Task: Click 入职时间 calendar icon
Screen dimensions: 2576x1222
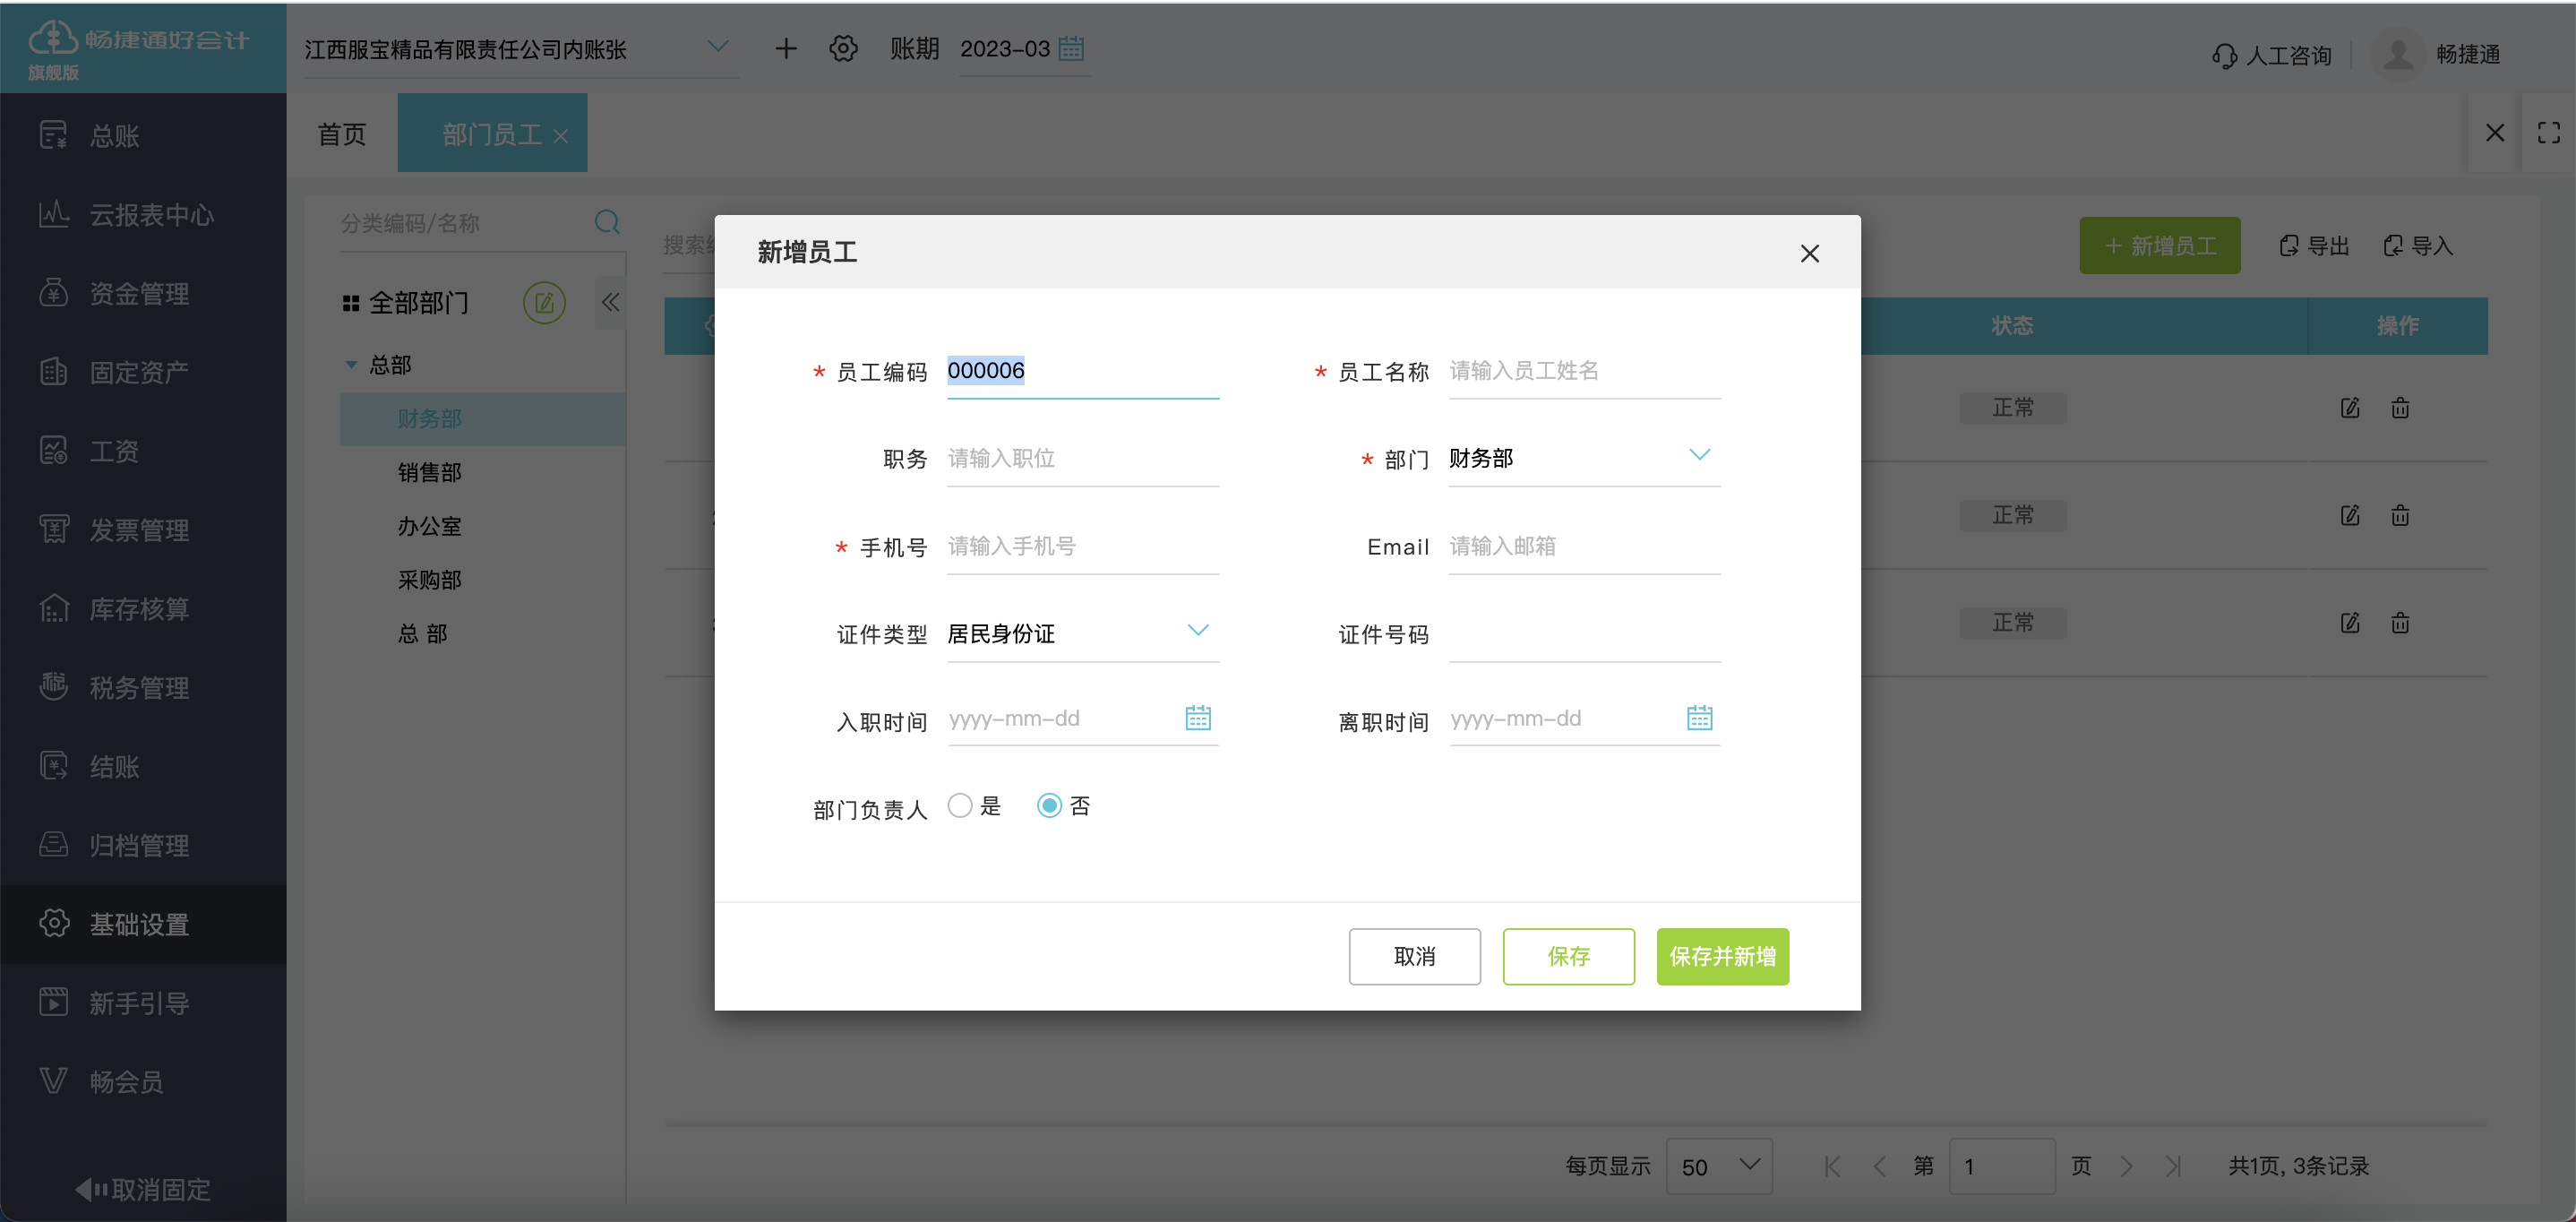Action: coord(1201,719)
